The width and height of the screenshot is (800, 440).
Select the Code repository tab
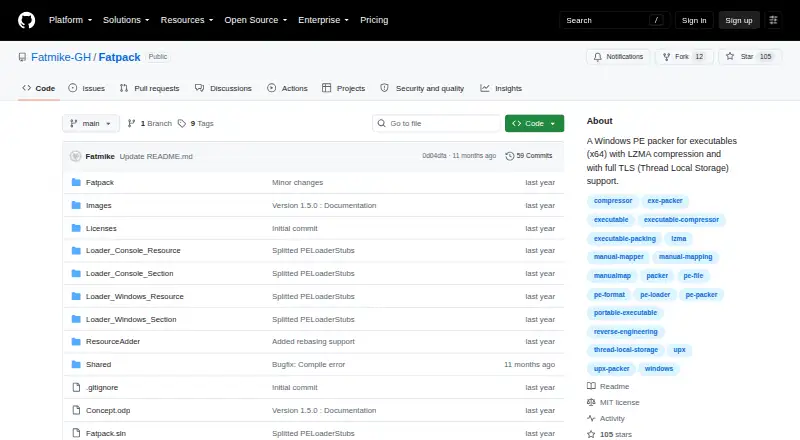(x=39, y=88)
